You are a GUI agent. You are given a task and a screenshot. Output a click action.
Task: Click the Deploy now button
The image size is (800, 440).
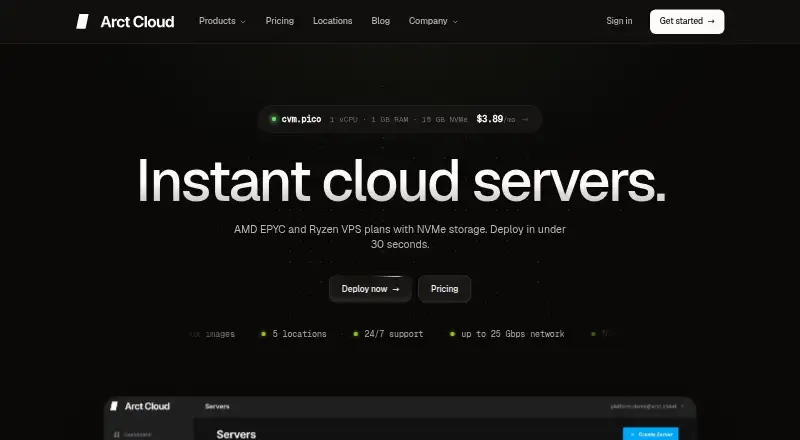[x=370, y=289]
